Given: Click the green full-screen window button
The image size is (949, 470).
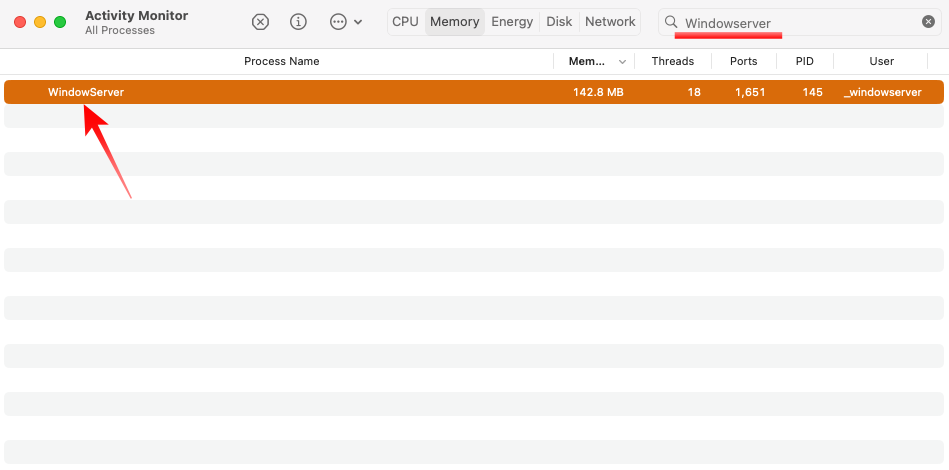Looking at the screenshot, I should 60,22.
